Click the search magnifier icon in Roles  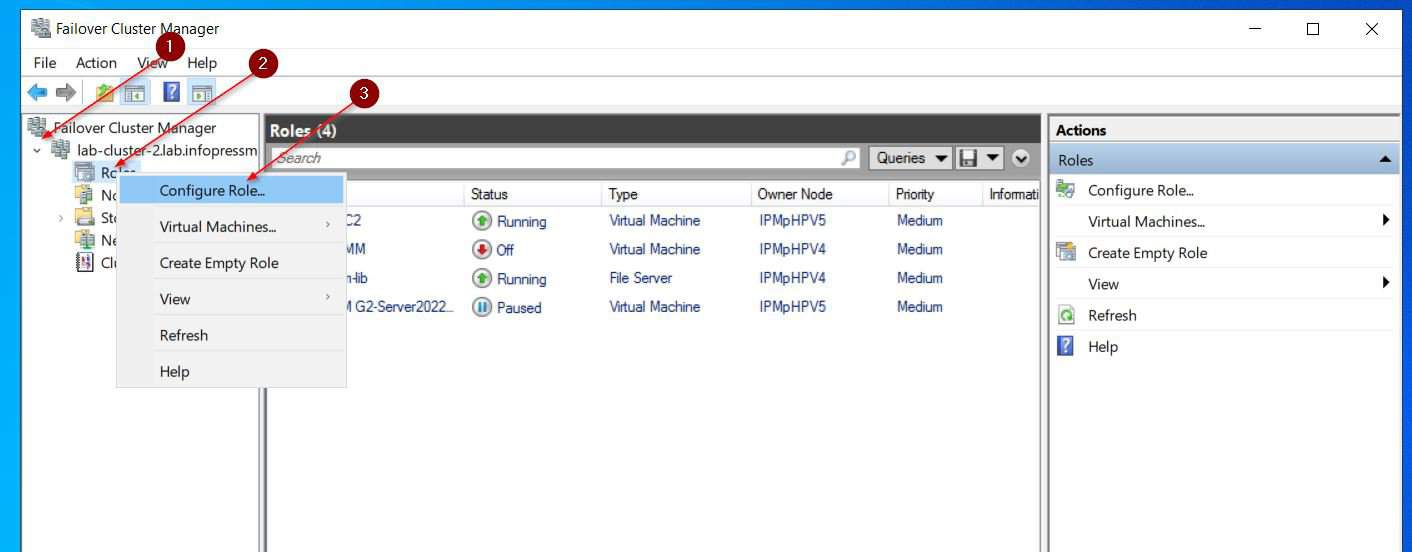[x=849, y=158]
